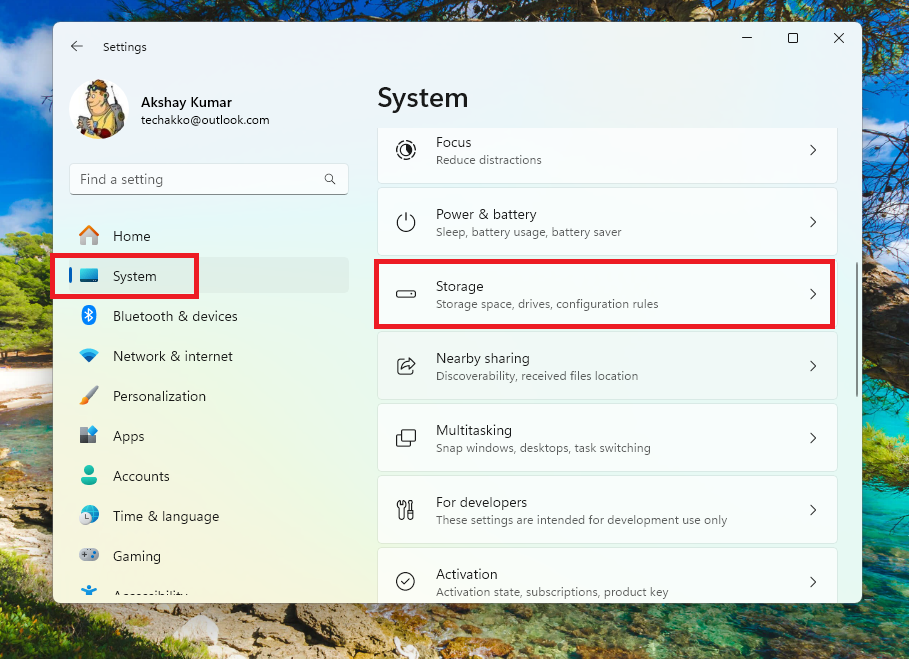Click the Storage drive icon
Image resolution: width=909 pixels, height=659 pixels.
(406, 294)
